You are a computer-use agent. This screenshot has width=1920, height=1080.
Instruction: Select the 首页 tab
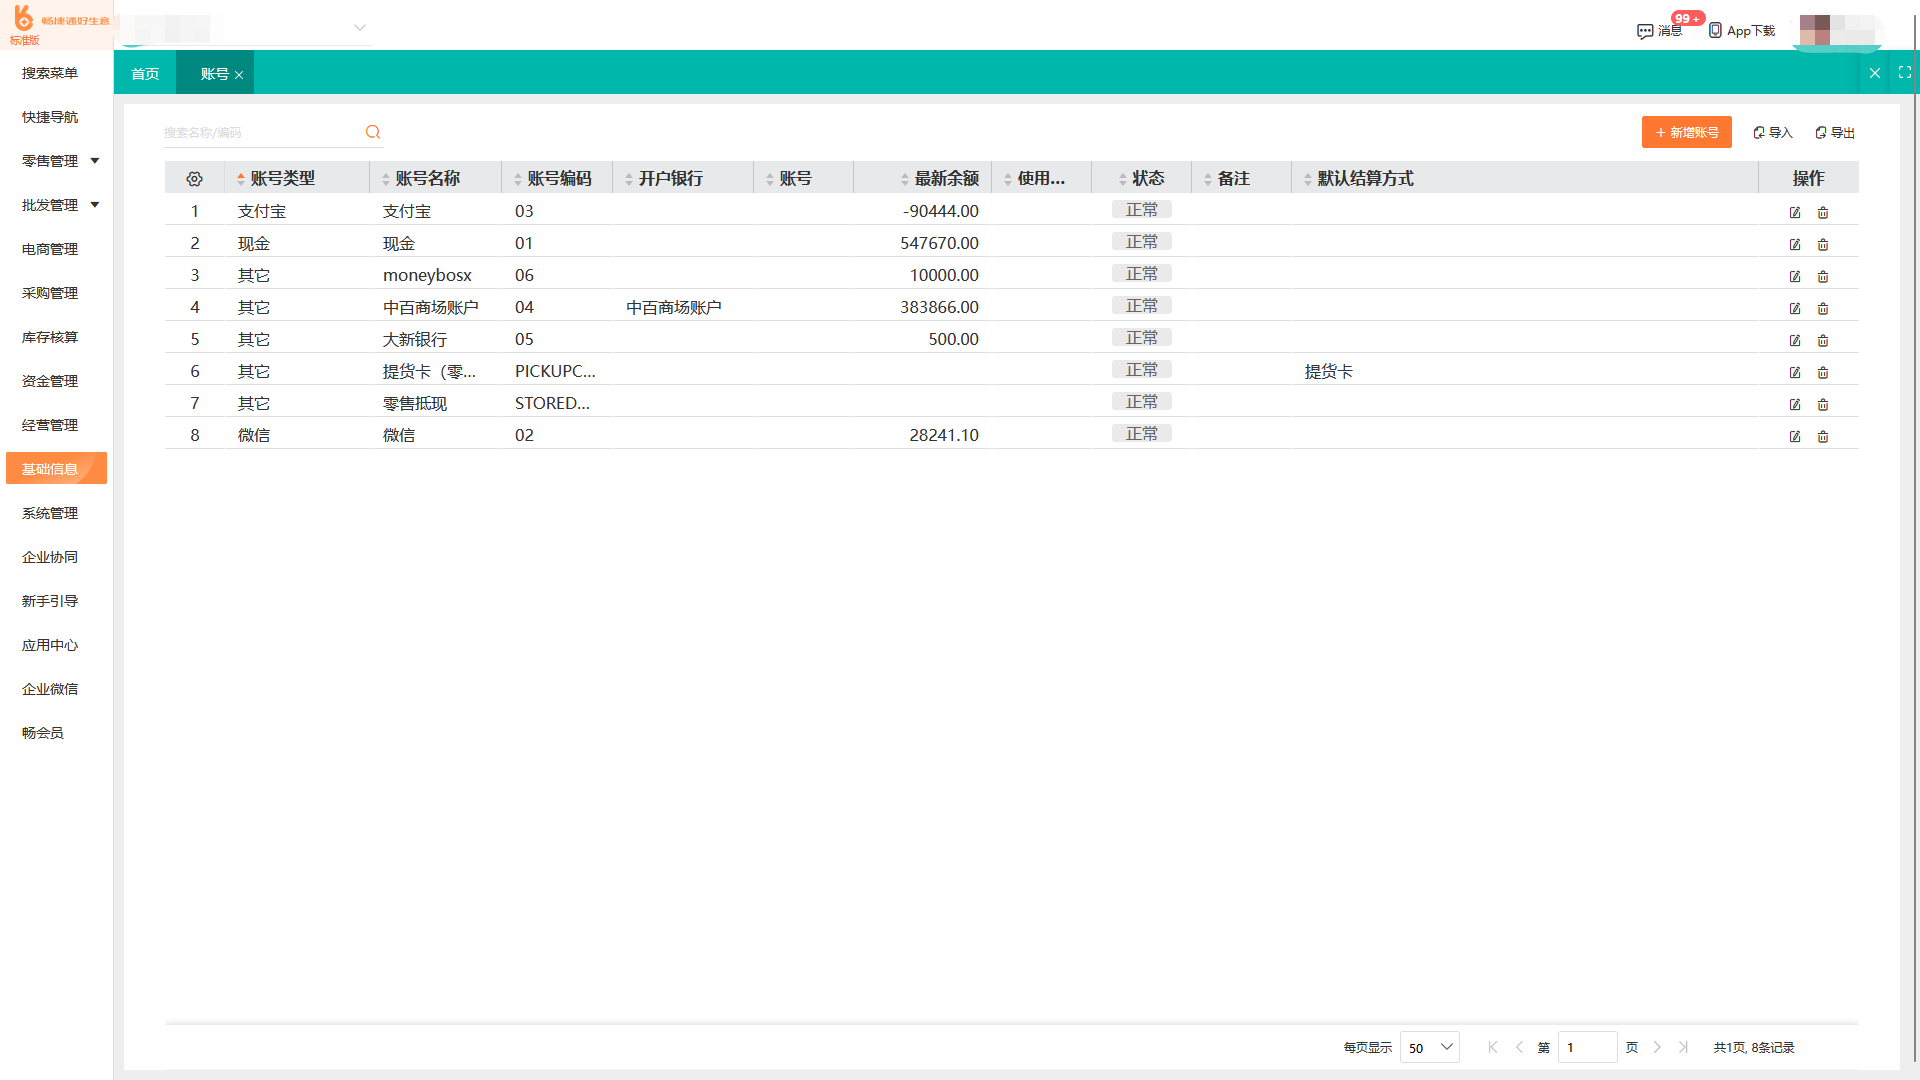click(146, 73)
